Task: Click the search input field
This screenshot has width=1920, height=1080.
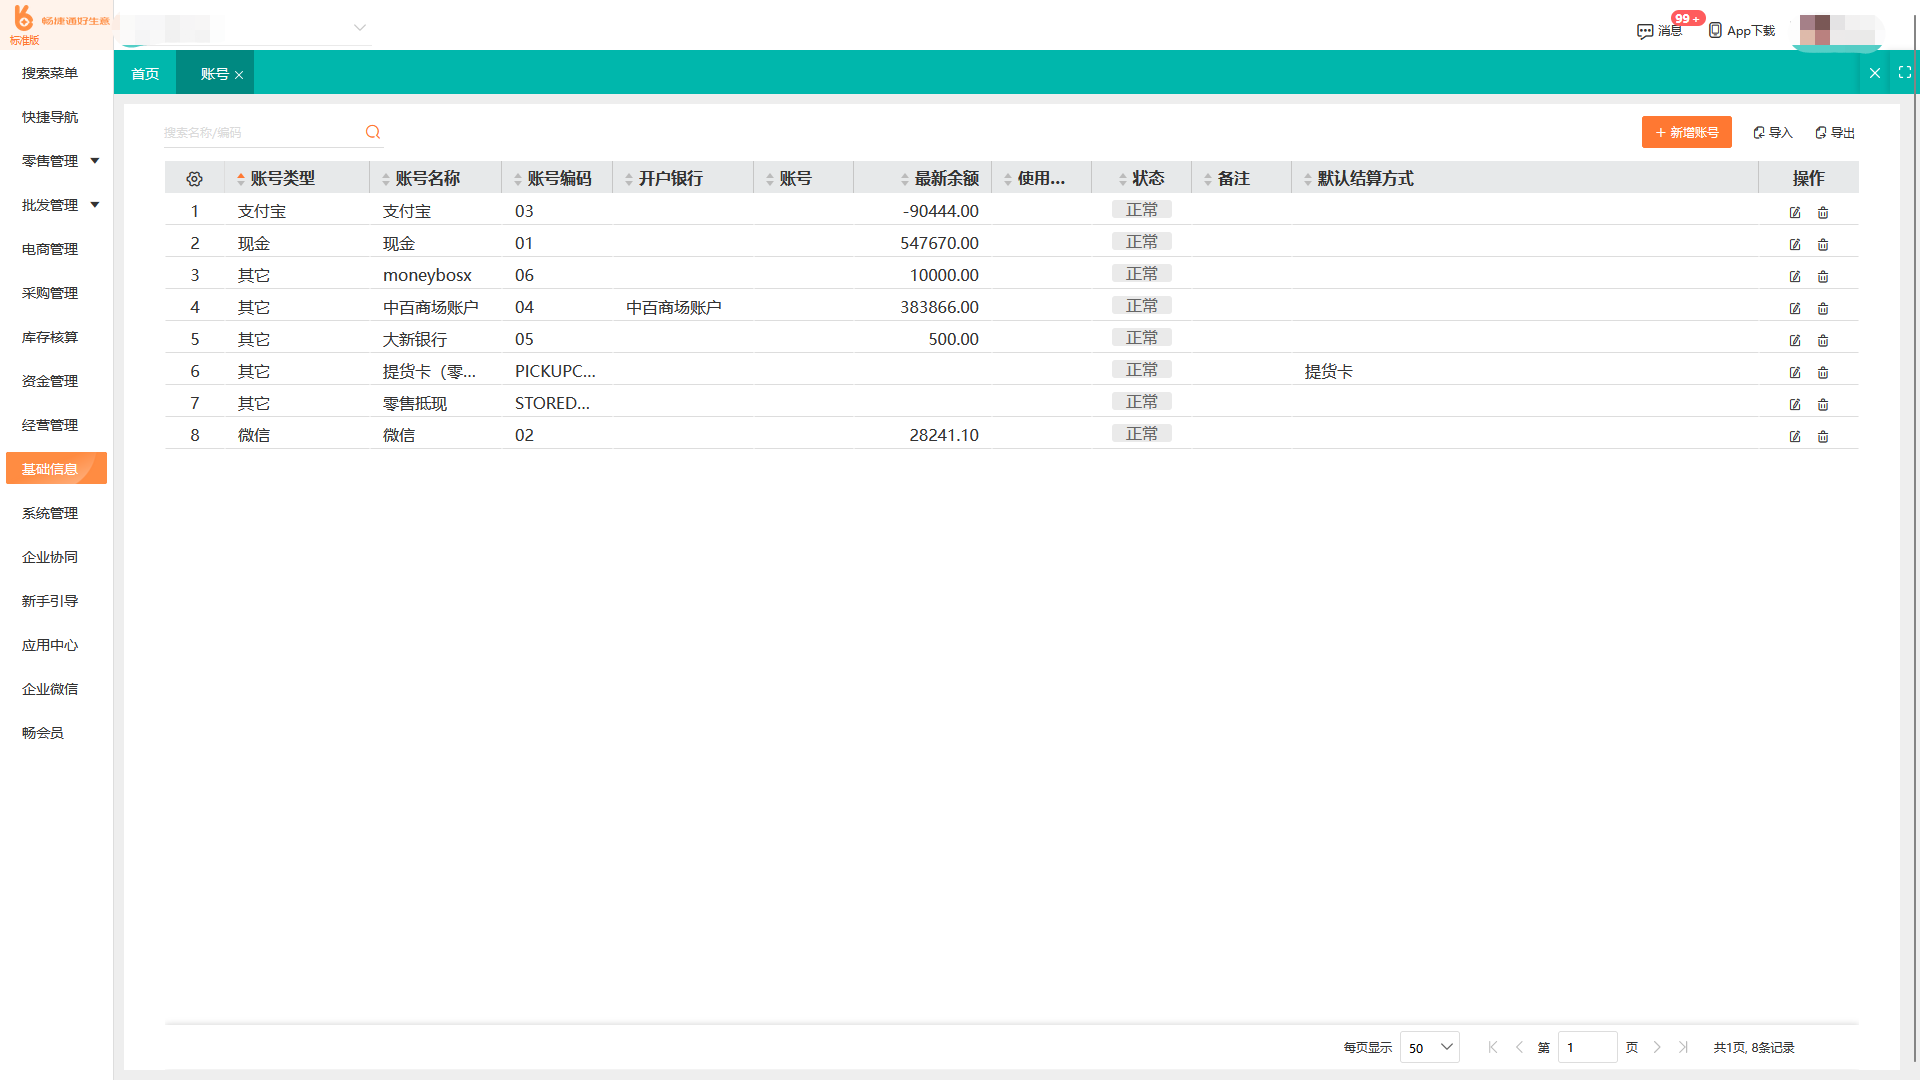Action: click(260, 132)
